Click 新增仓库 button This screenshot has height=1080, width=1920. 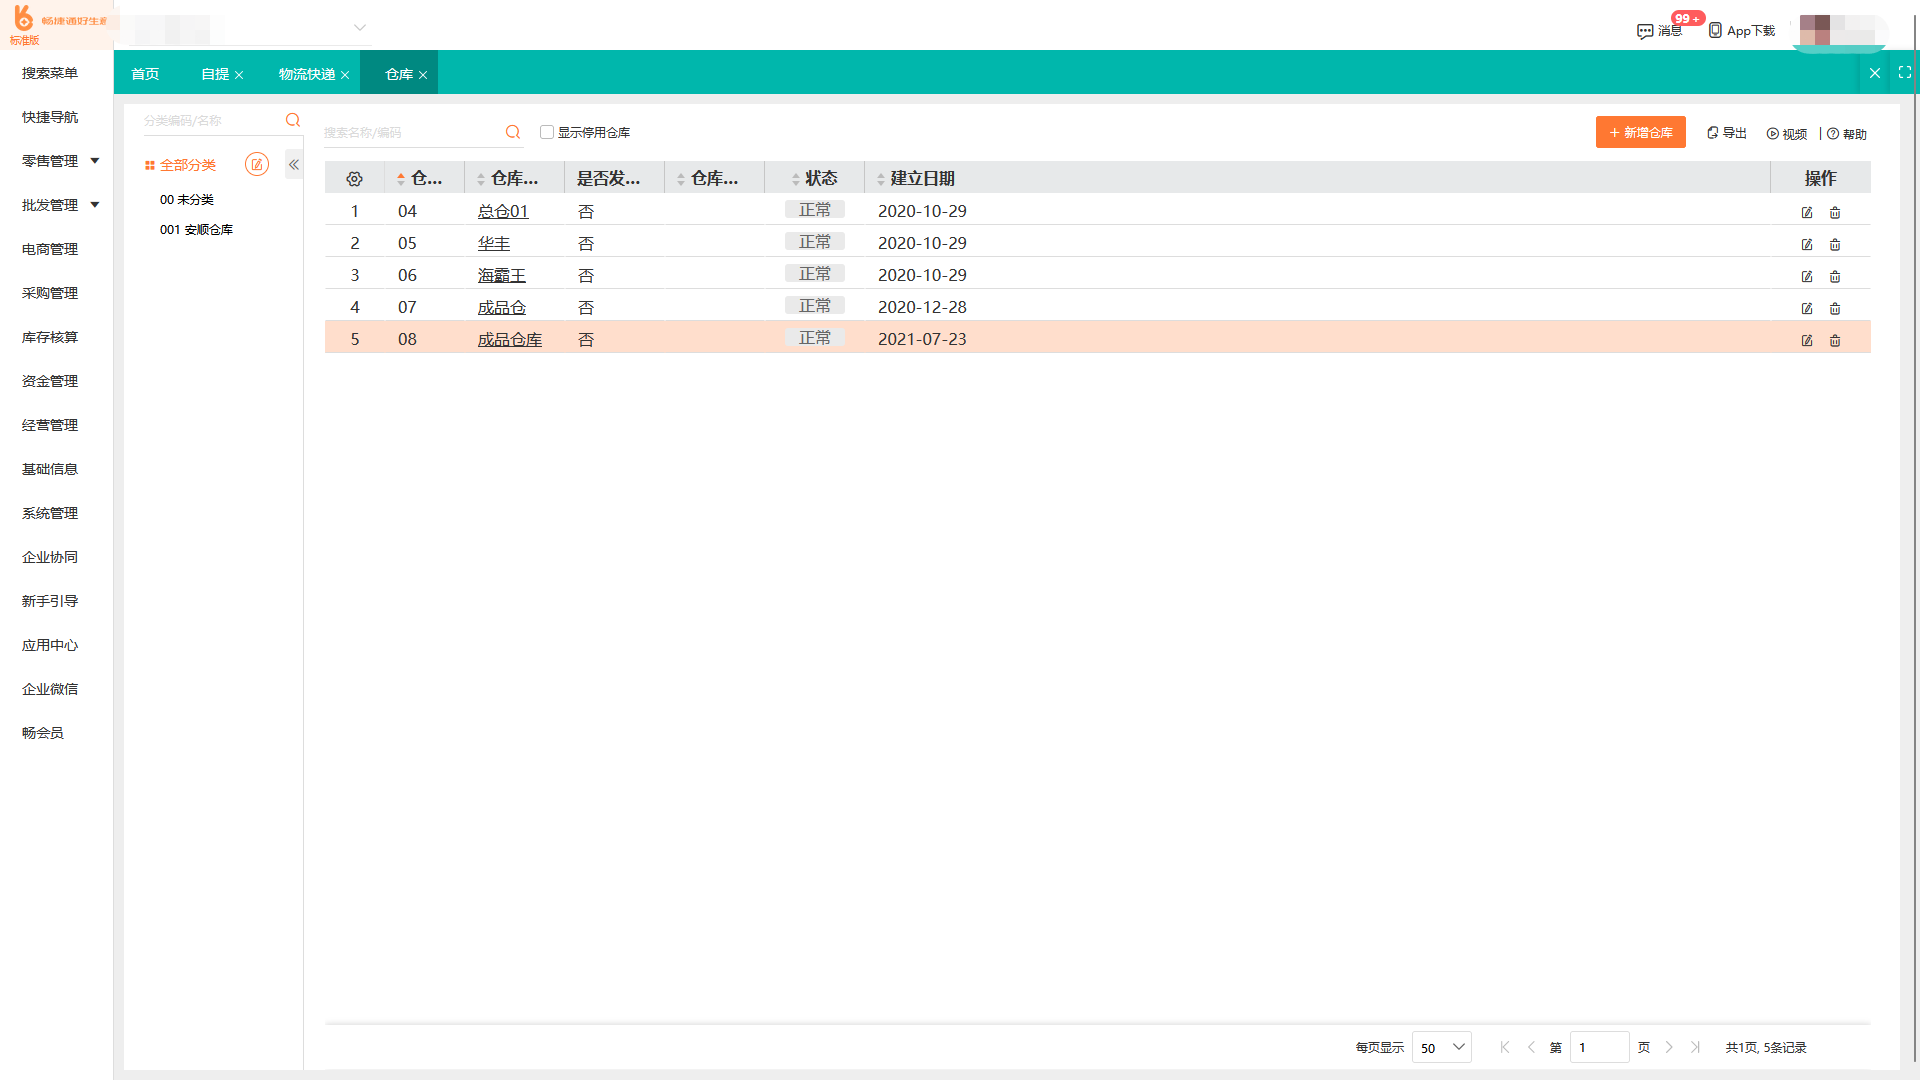pos(1639,131)
